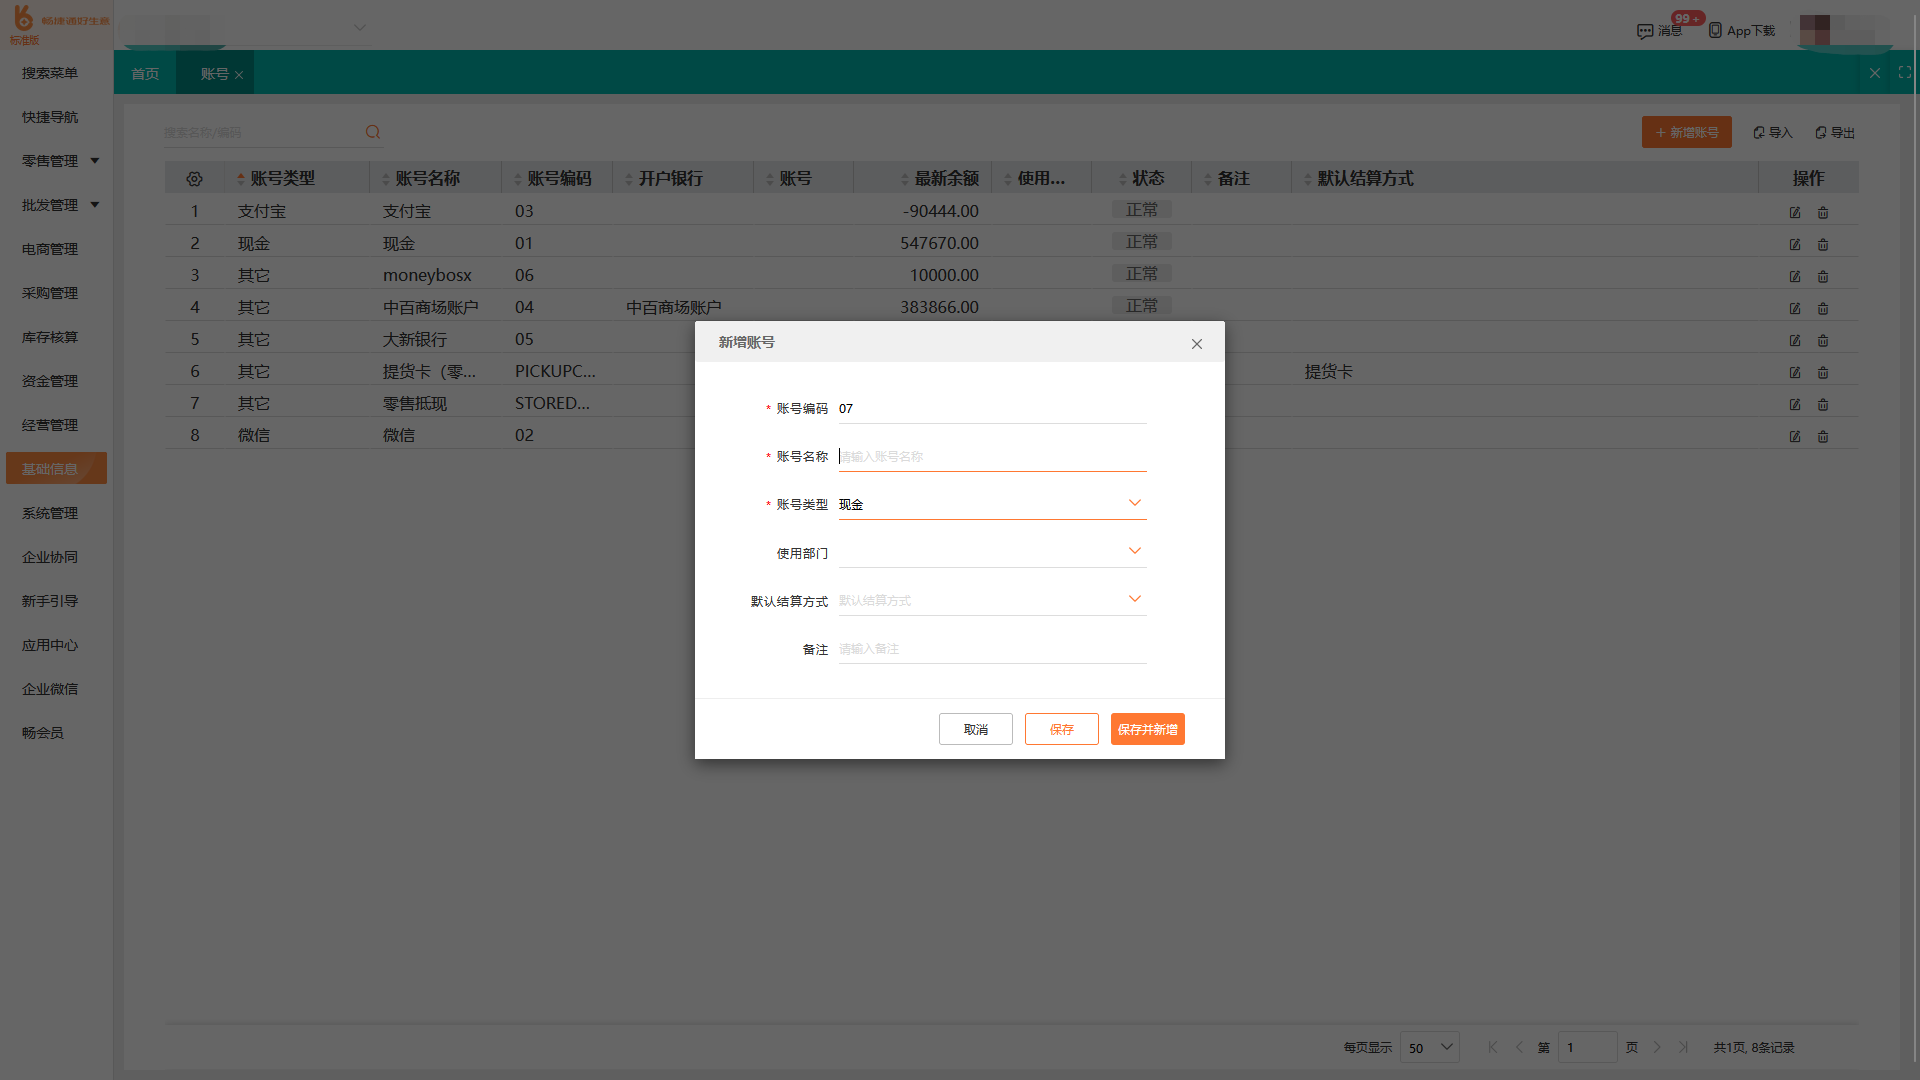Click the 保存 button in dialog
The height and width of the screenshot is (1080, 1920).
[1063, 729]
